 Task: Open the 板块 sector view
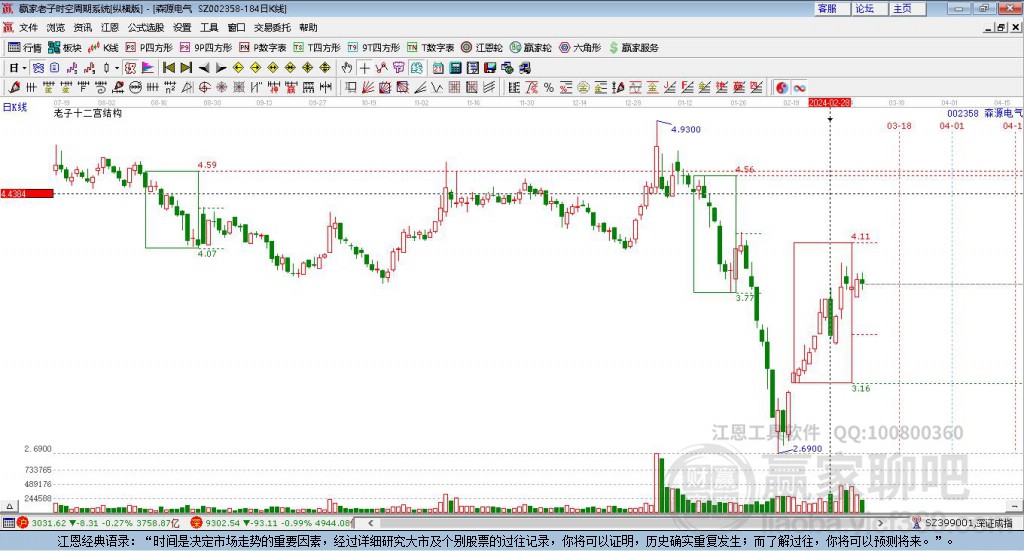point(65,47)
